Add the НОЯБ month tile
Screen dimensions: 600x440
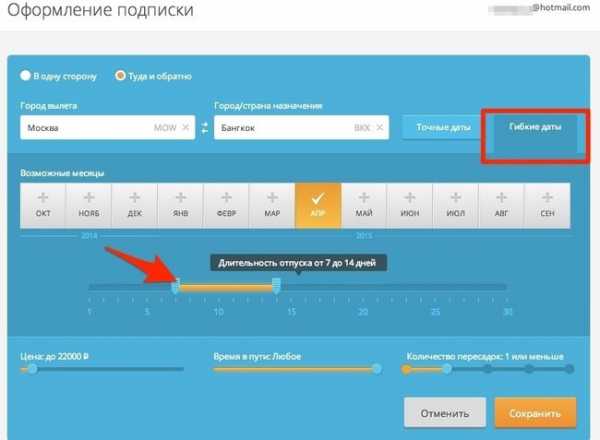[x=88, y=204]
